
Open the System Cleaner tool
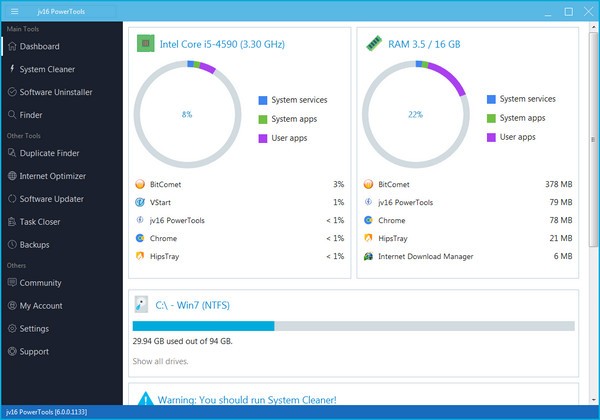(46, 69)
